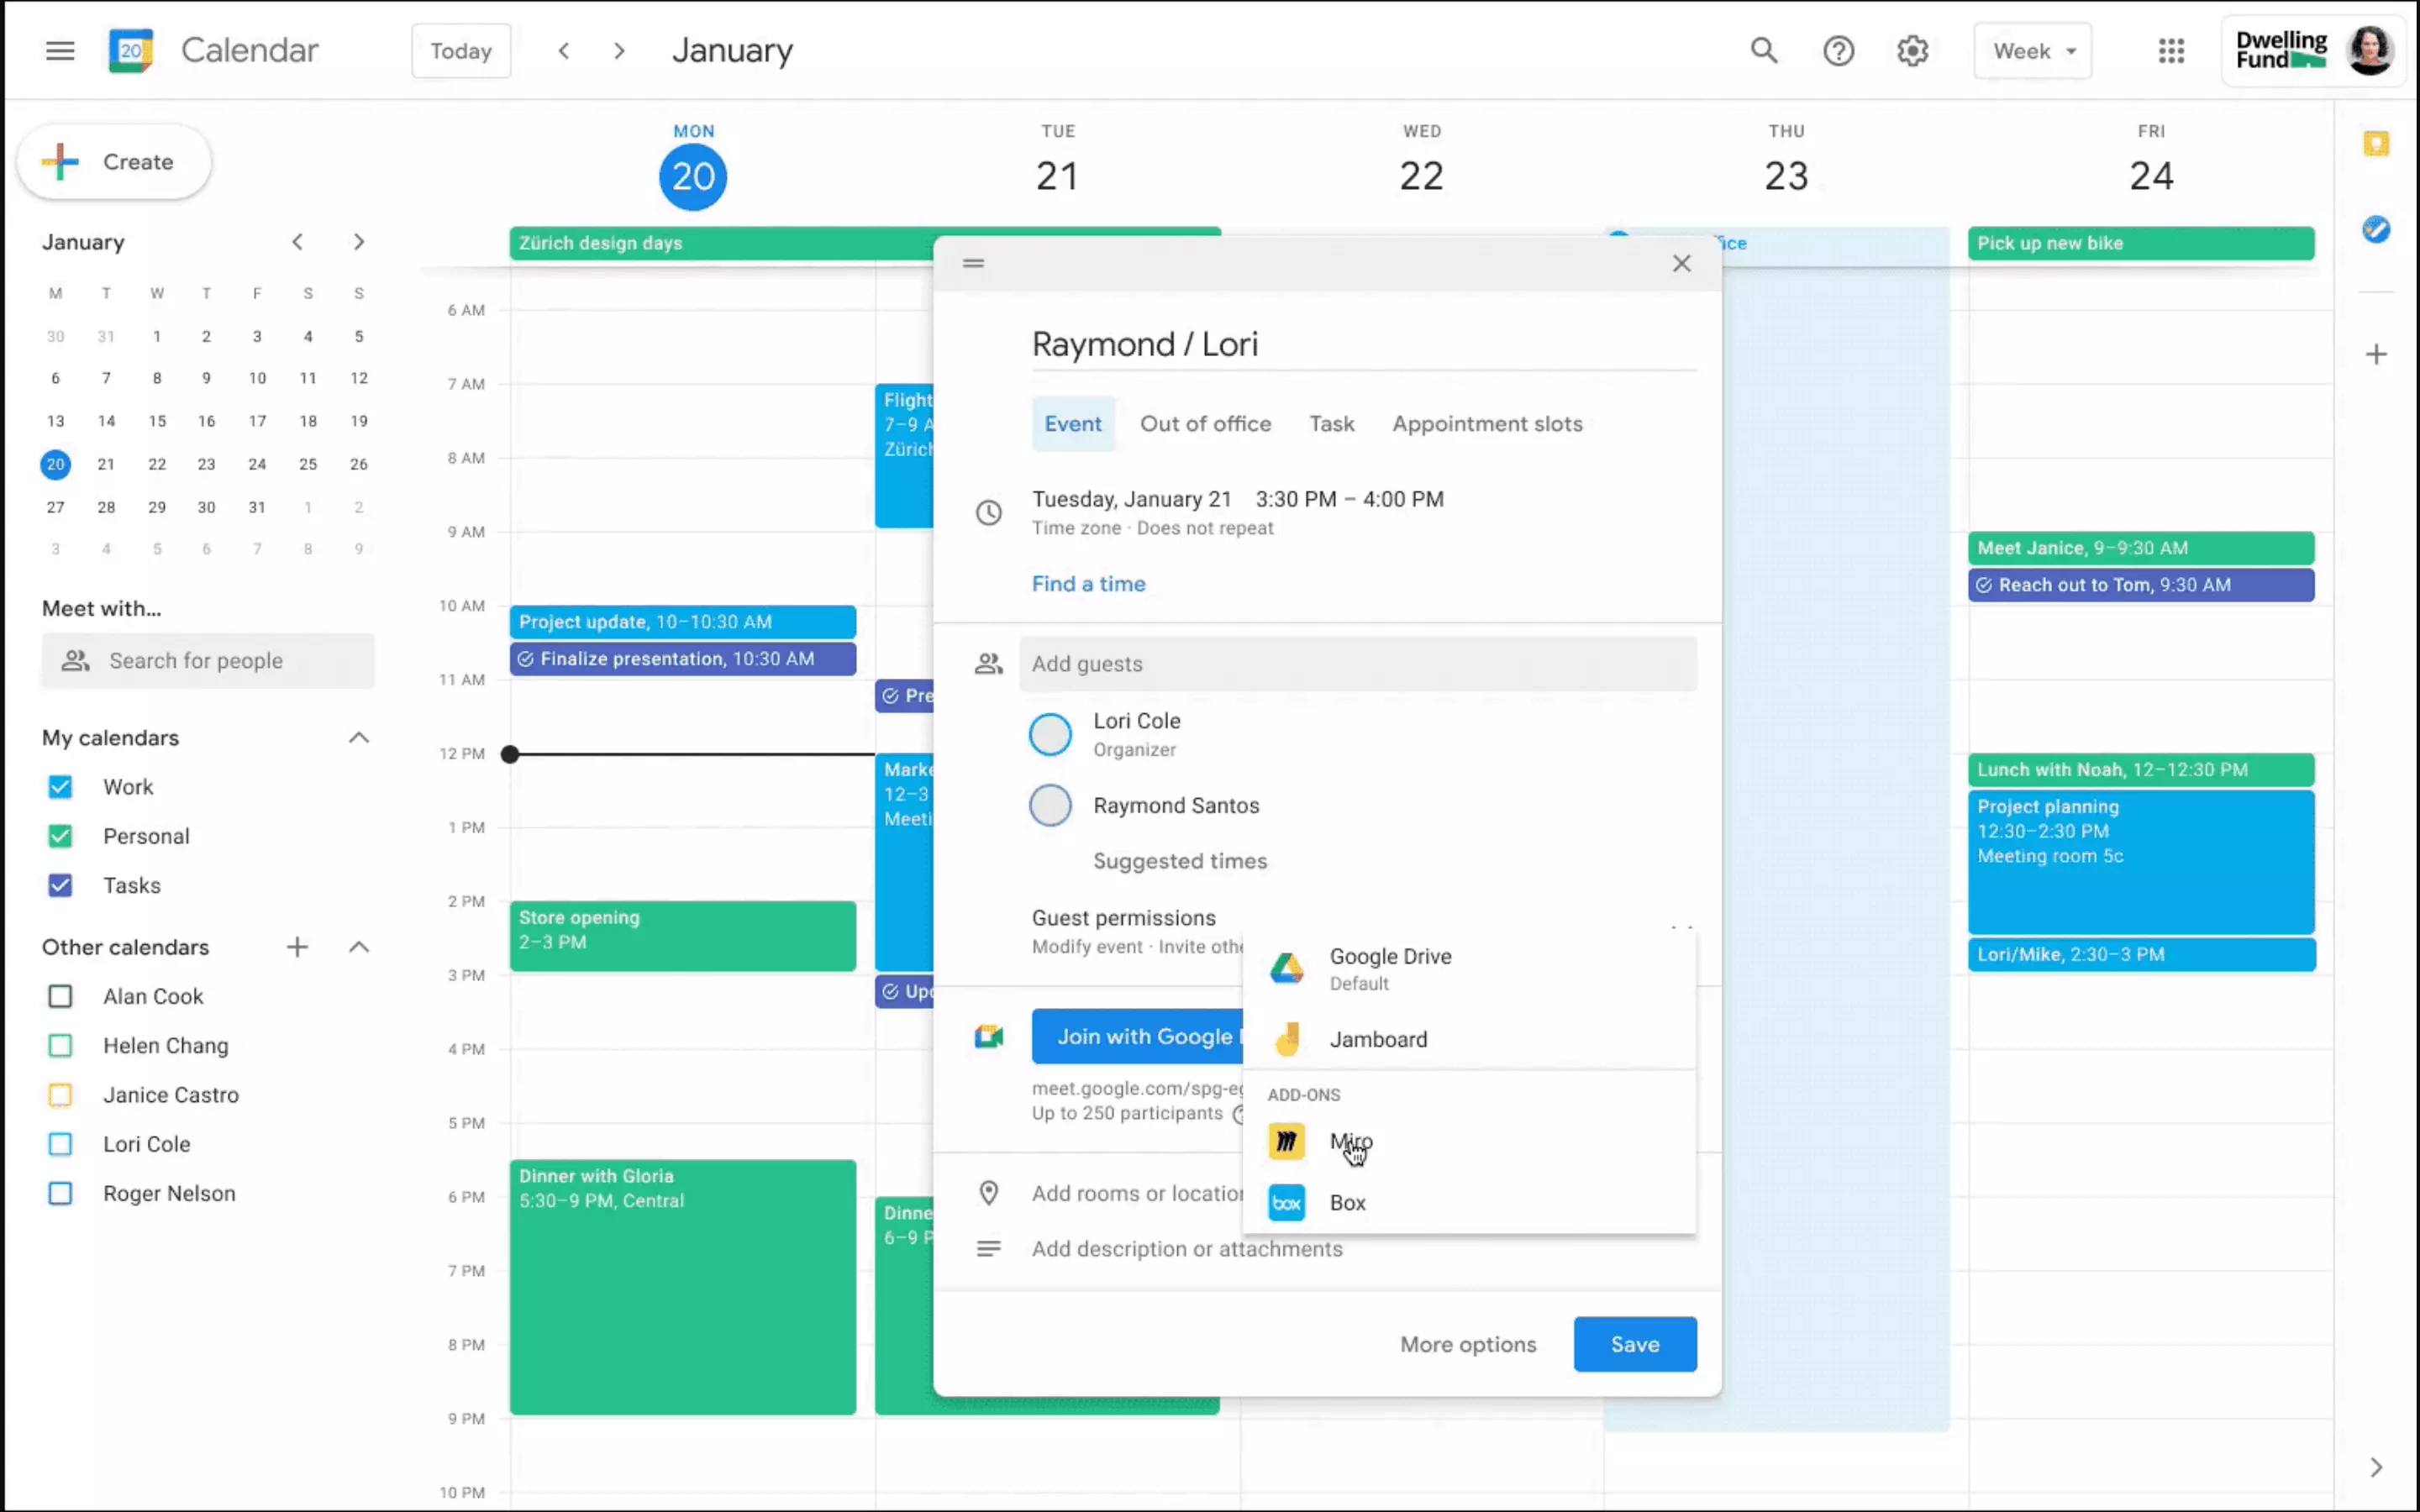Click the search icon in top navigation bar
Screen dimensions: 2420x1512
(x=1765, y=50)
